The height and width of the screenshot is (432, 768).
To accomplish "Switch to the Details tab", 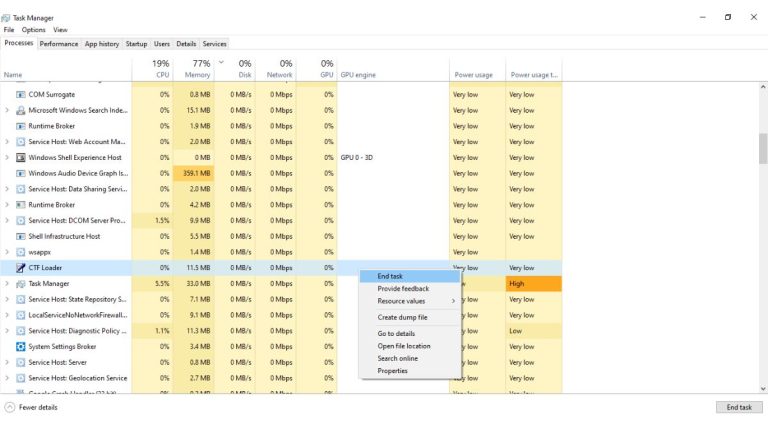I will tap(186, 44).
